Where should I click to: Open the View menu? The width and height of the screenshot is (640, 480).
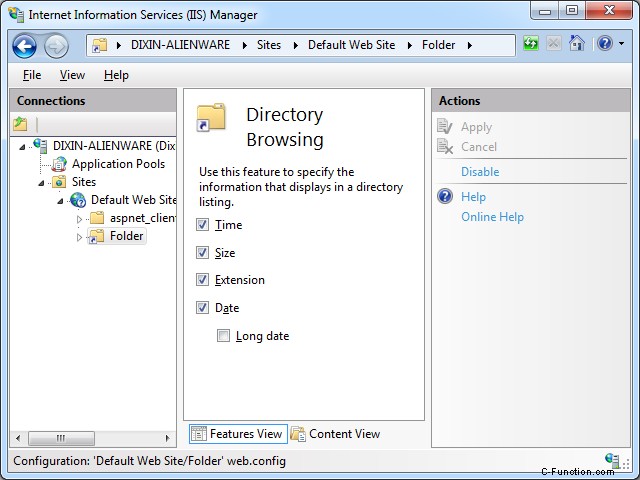pyautogui.click(x=72, y=75)
